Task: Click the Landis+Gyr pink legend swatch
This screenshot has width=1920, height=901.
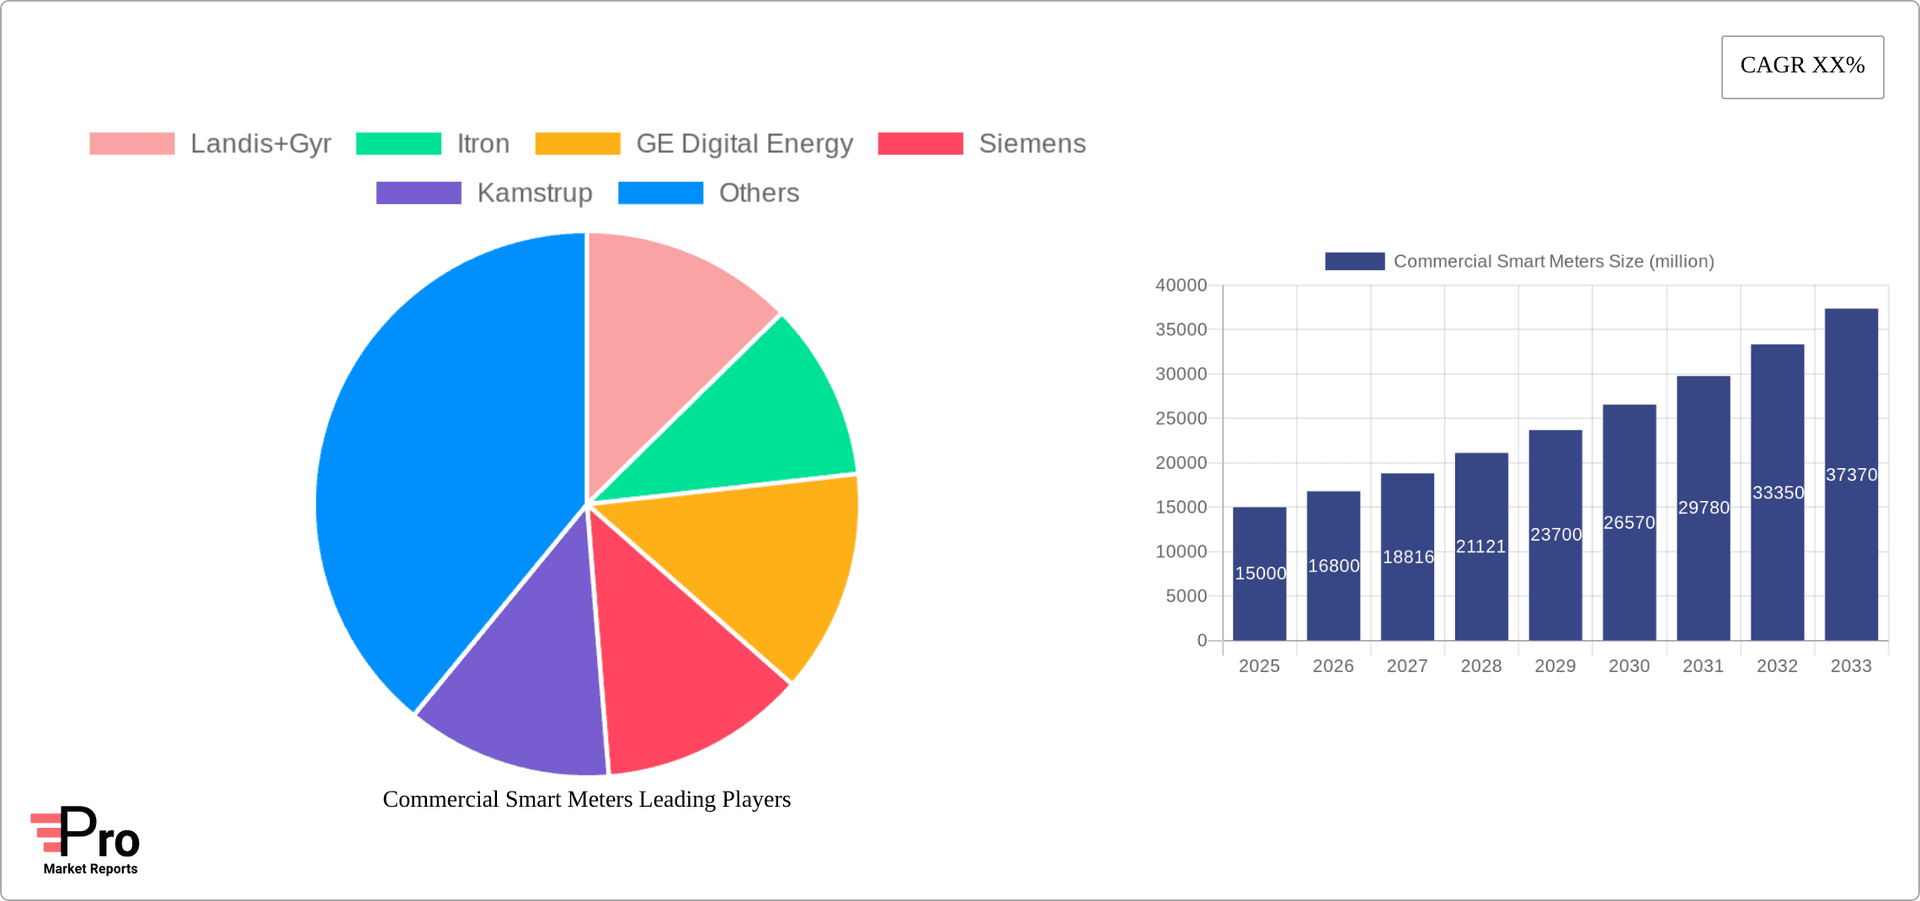Action: [131, 143]
